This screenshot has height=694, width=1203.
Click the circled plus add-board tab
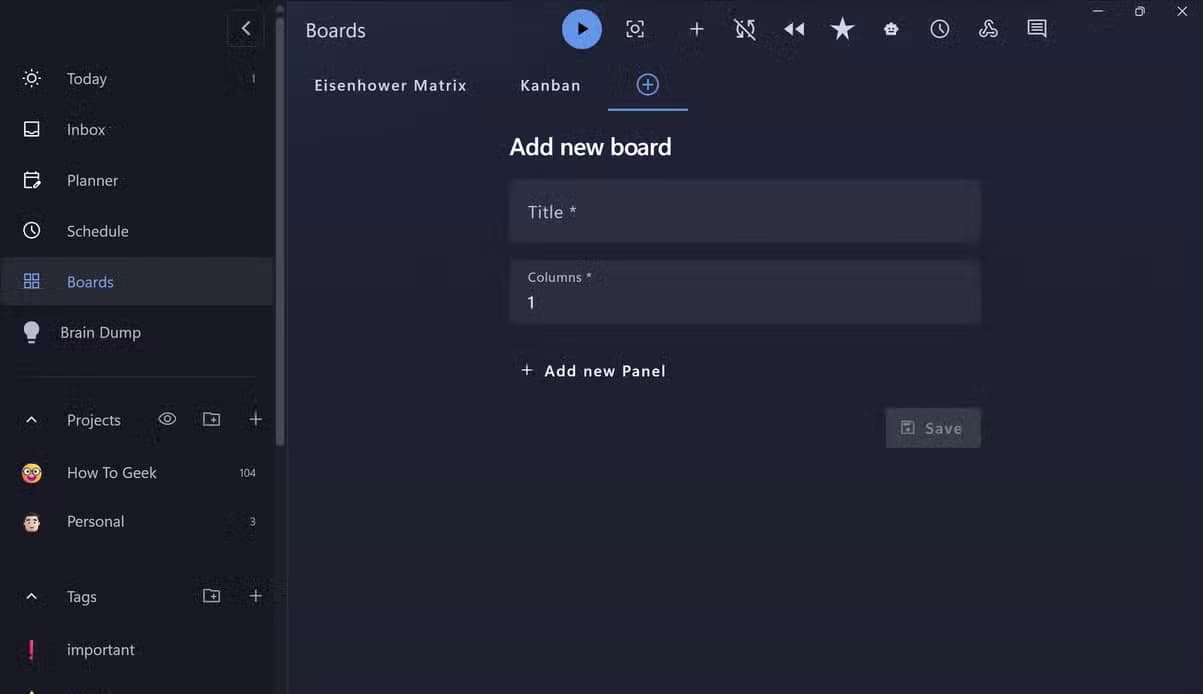[648, 85]
